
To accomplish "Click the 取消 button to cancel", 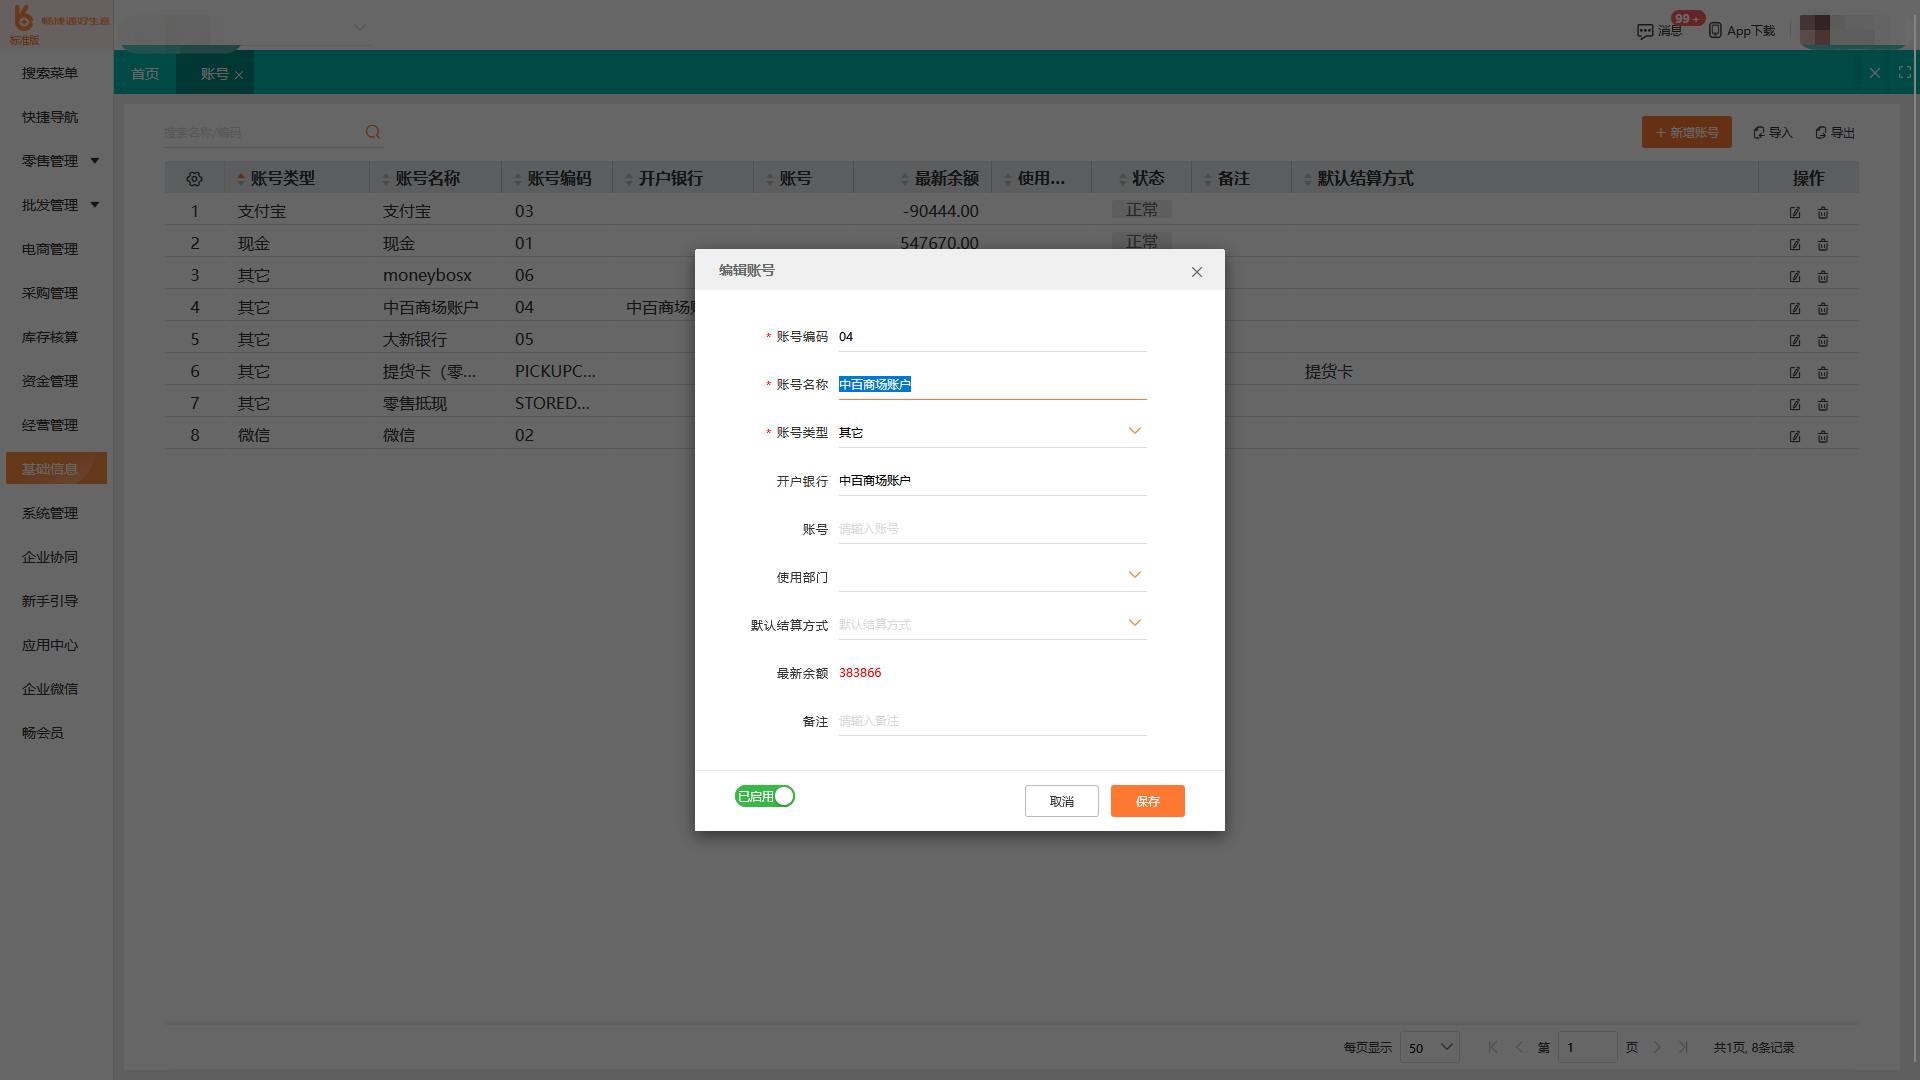I will [x=1062, y=800].
